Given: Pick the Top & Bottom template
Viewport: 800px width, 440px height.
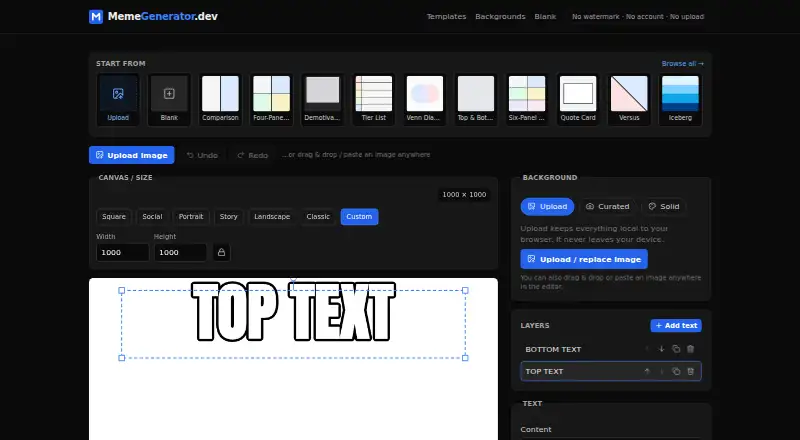Looking at the screenshot, I should [476, 100].
